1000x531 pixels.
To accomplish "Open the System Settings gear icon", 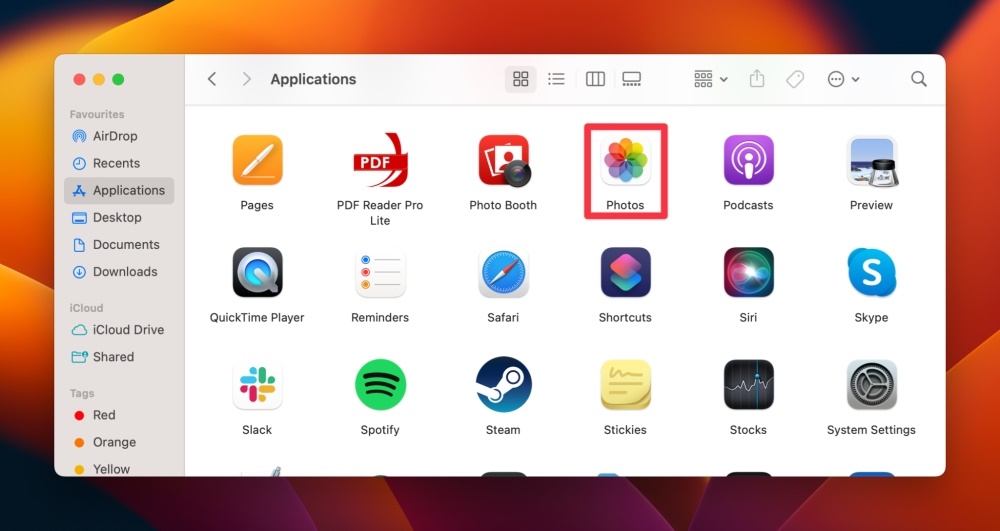I will 872,384.
